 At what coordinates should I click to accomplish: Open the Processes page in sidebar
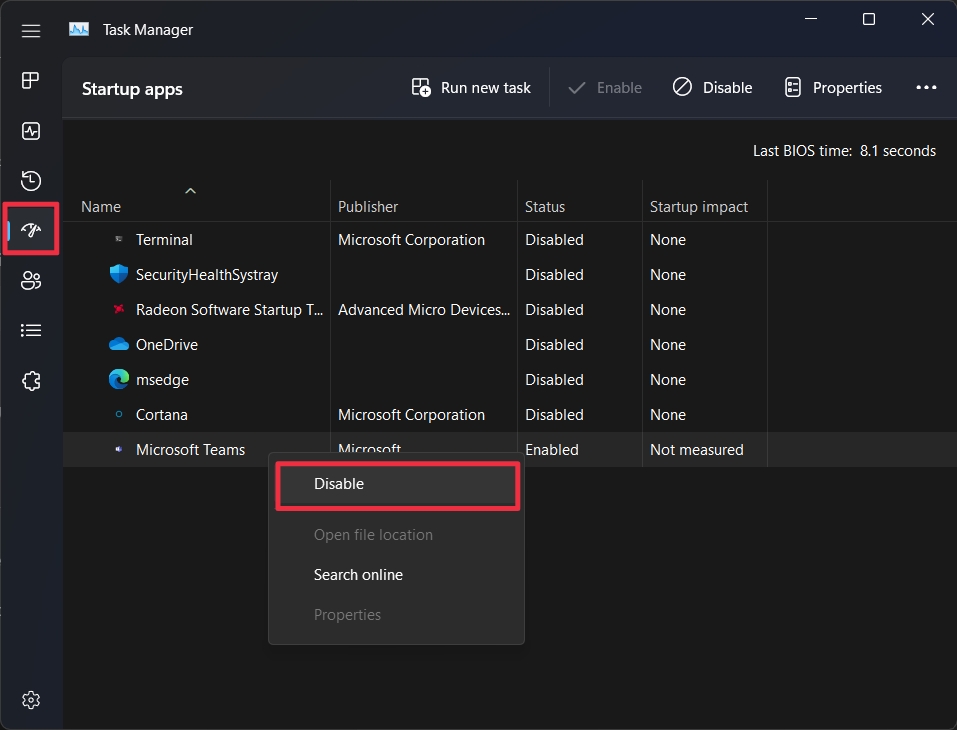click(x=31, y=81)
